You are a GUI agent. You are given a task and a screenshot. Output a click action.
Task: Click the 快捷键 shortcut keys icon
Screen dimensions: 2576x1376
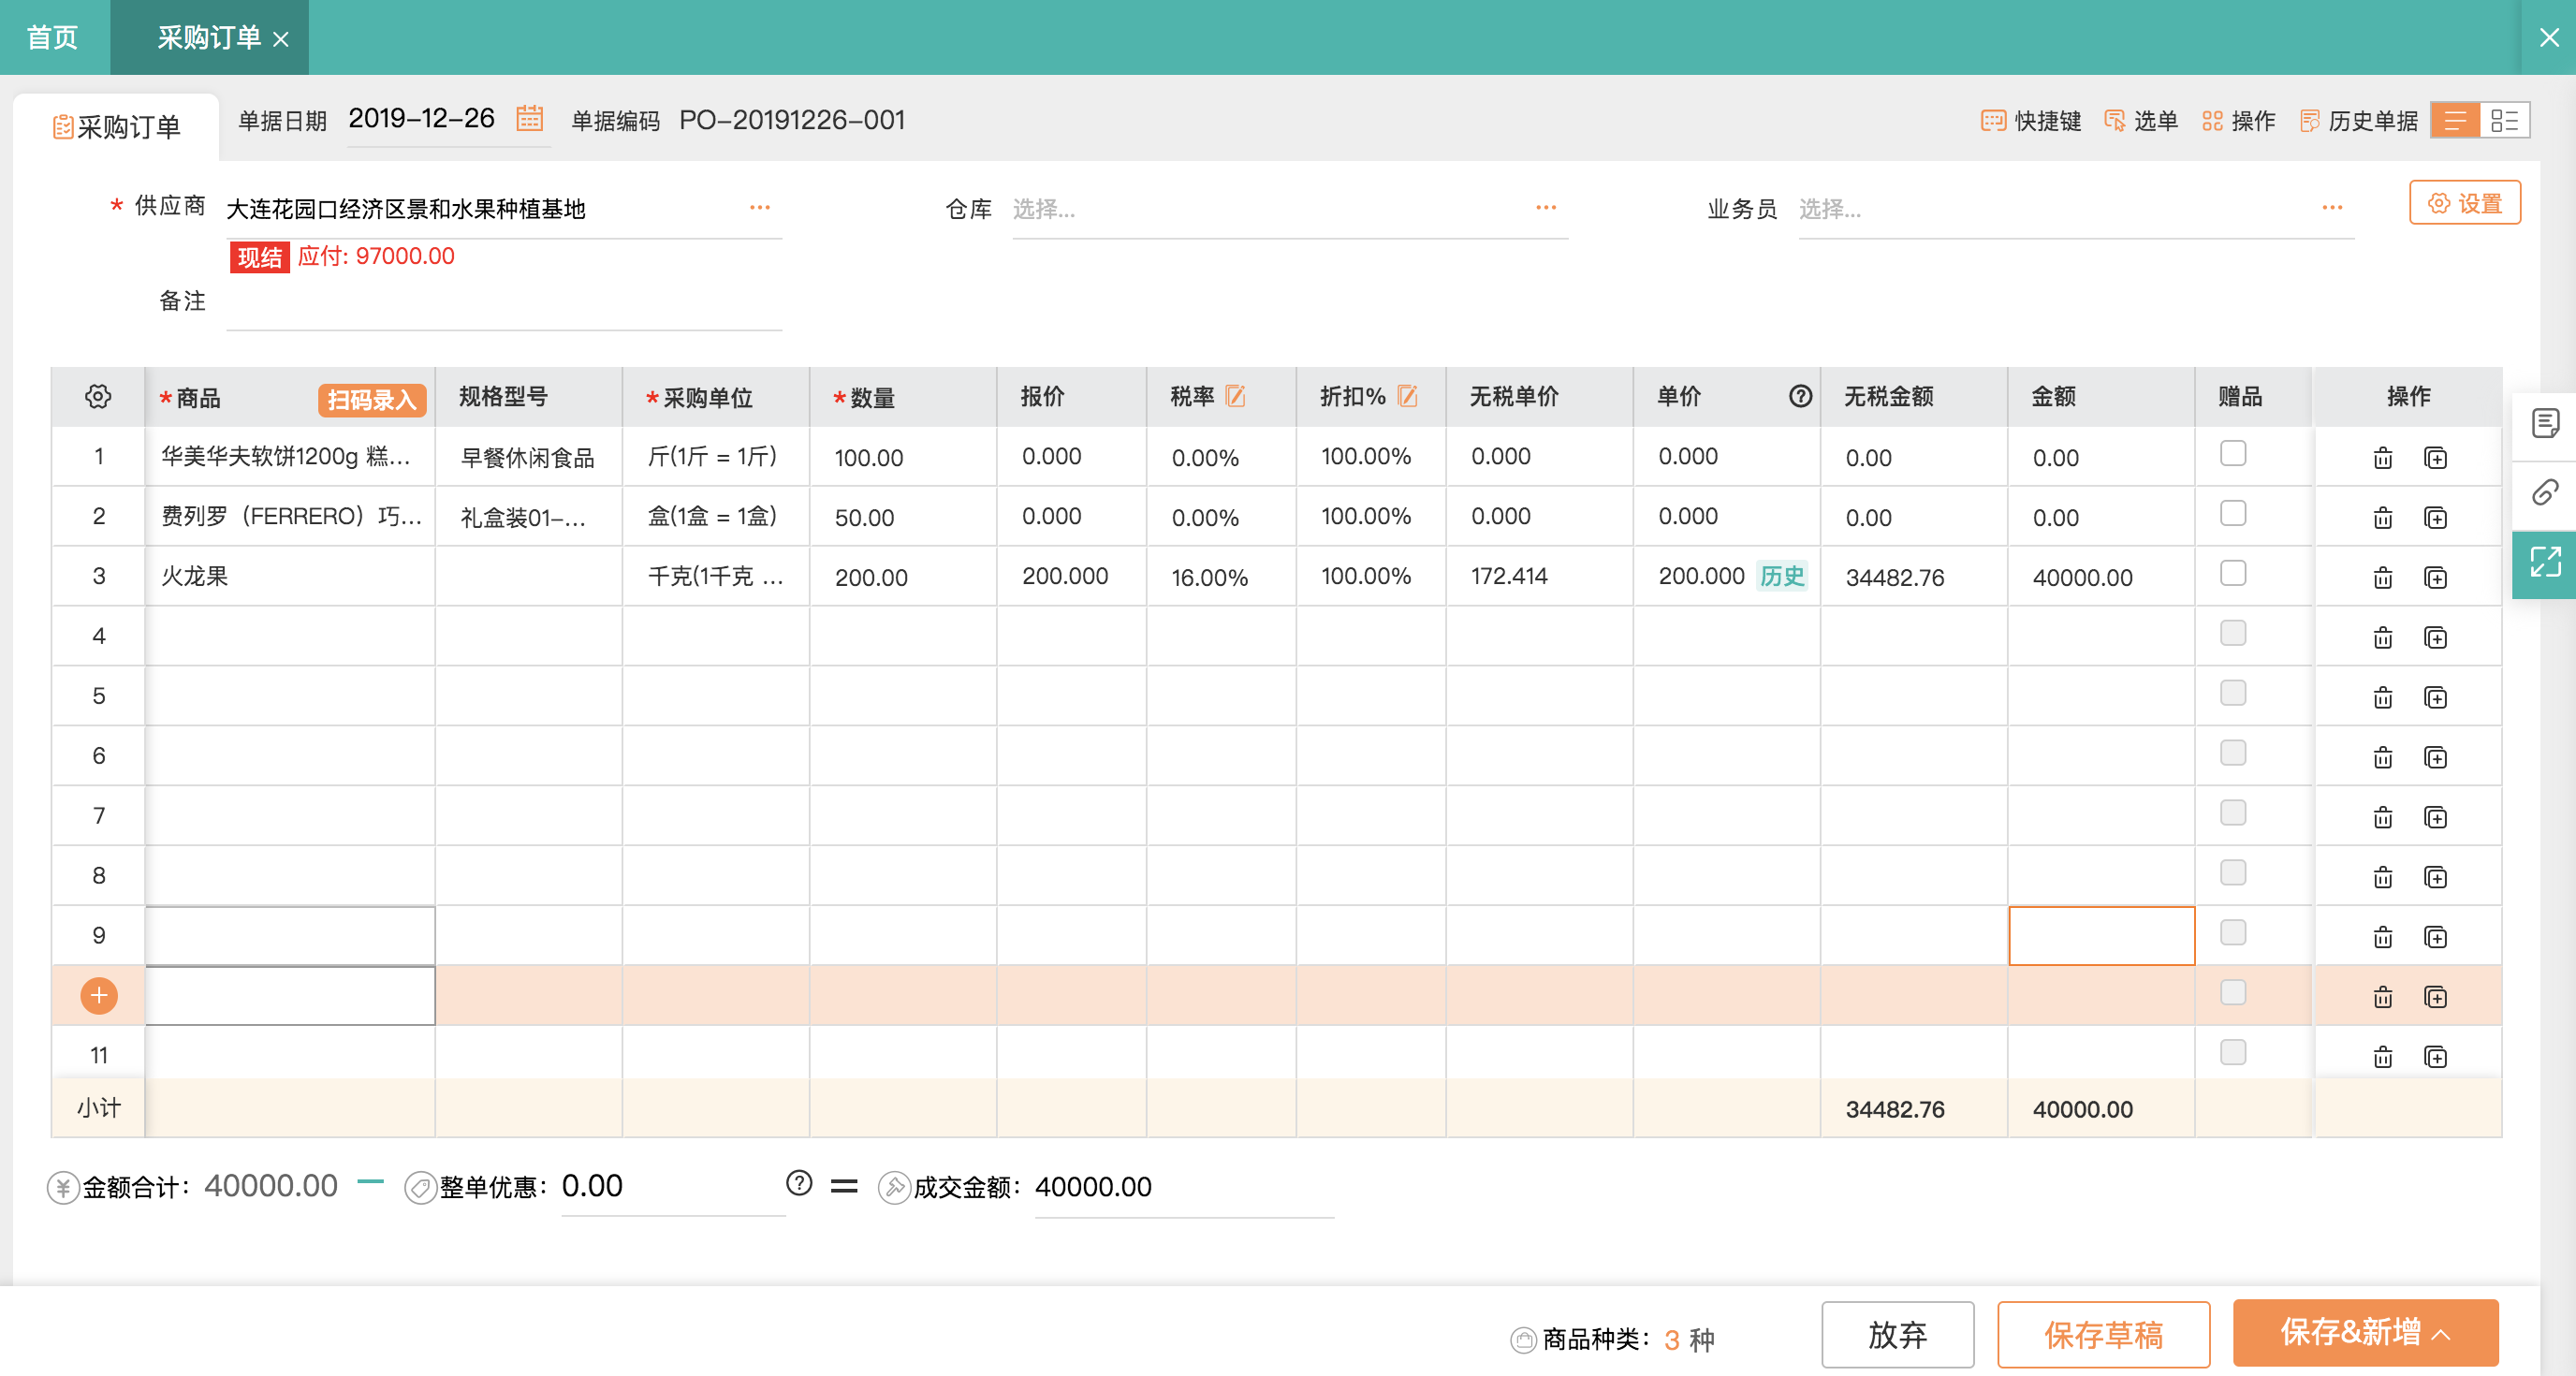click(1990, 119)
